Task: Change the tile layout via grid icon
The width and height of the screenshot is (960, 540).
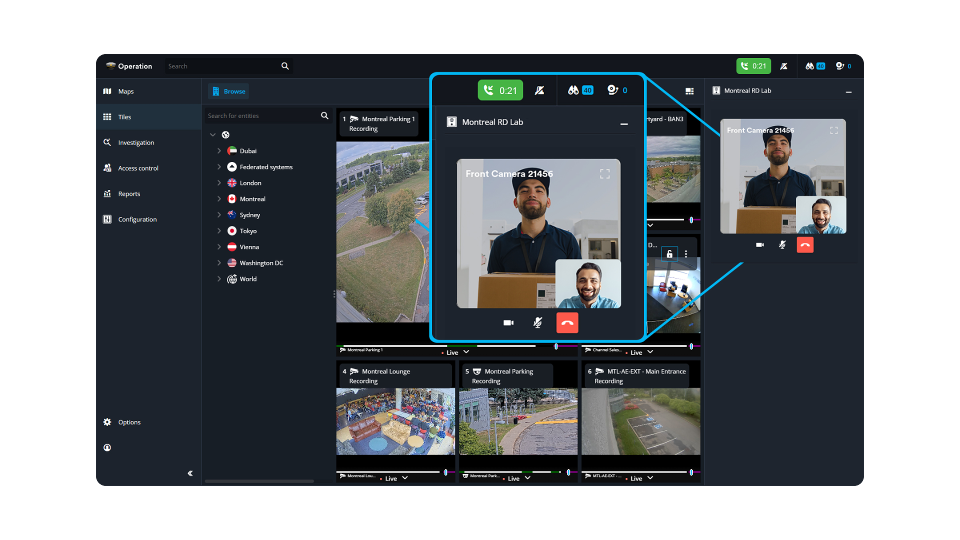Action: (689, 91)
